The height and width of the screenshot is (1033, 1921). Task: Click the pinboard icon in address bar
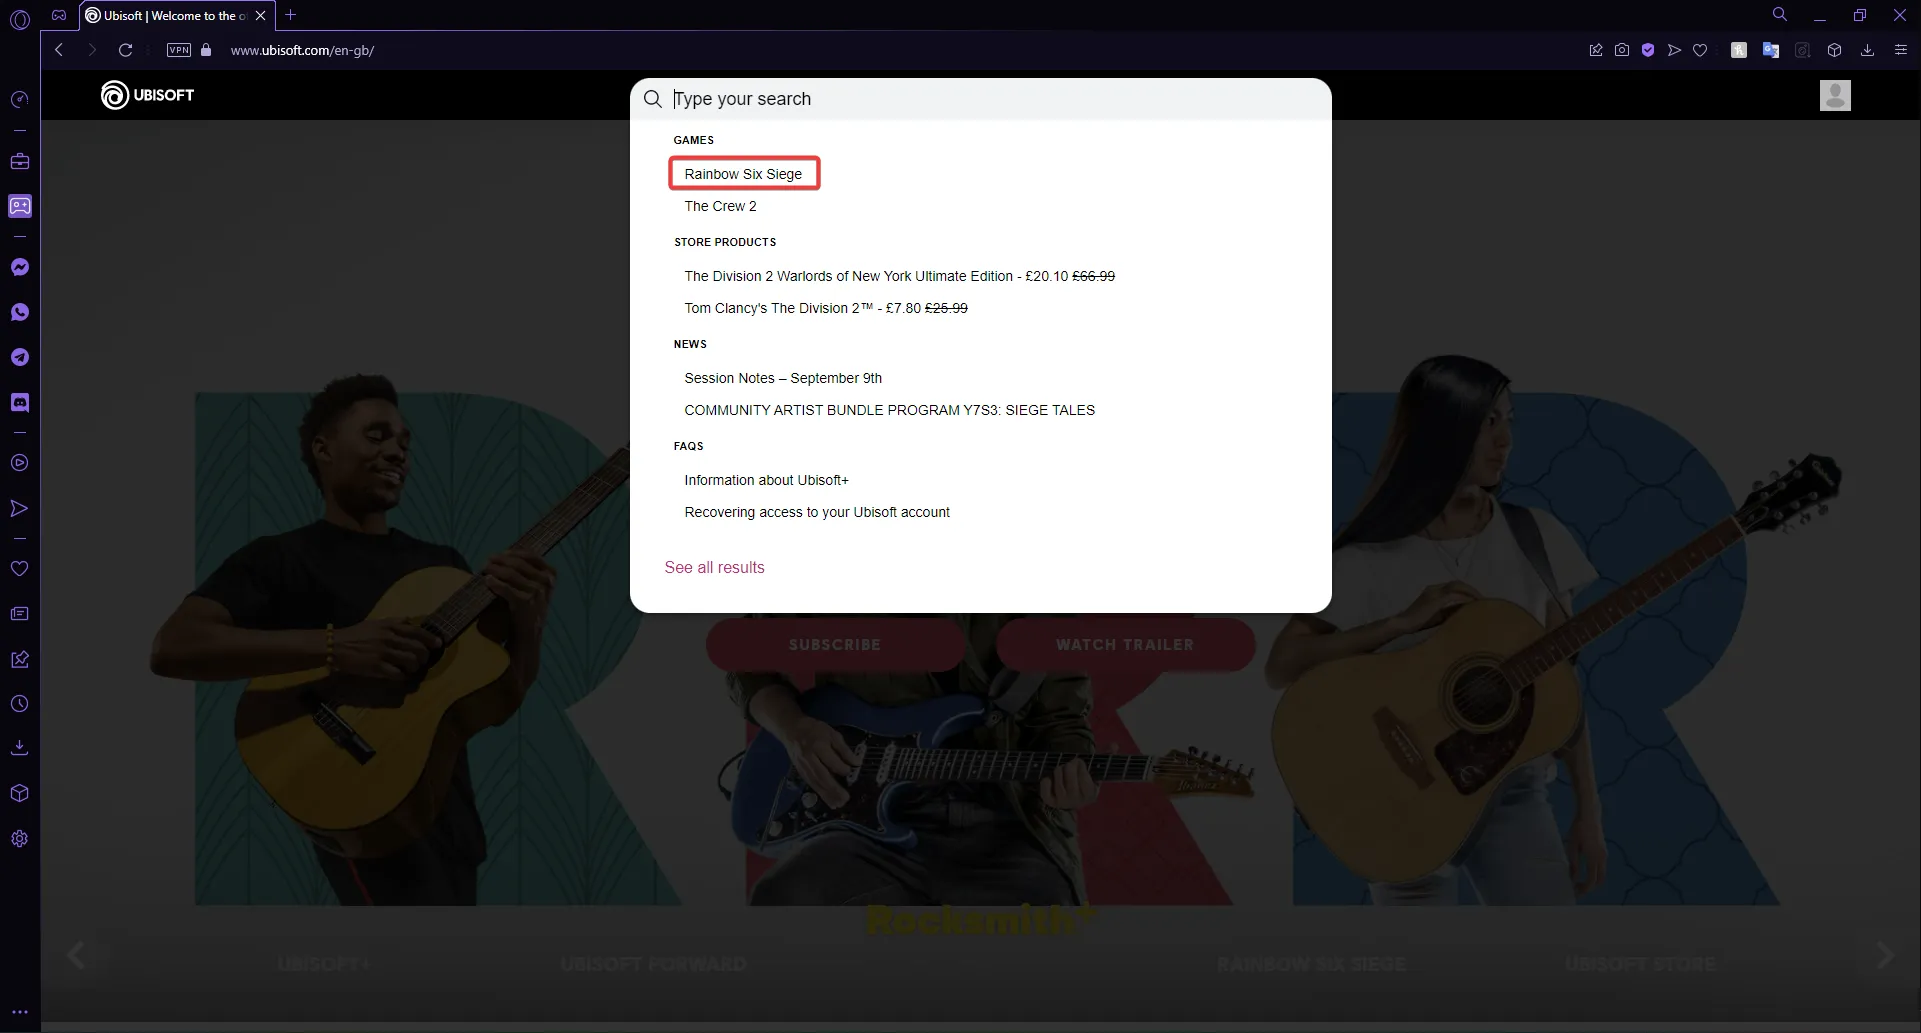click(x=1596, y=50)
